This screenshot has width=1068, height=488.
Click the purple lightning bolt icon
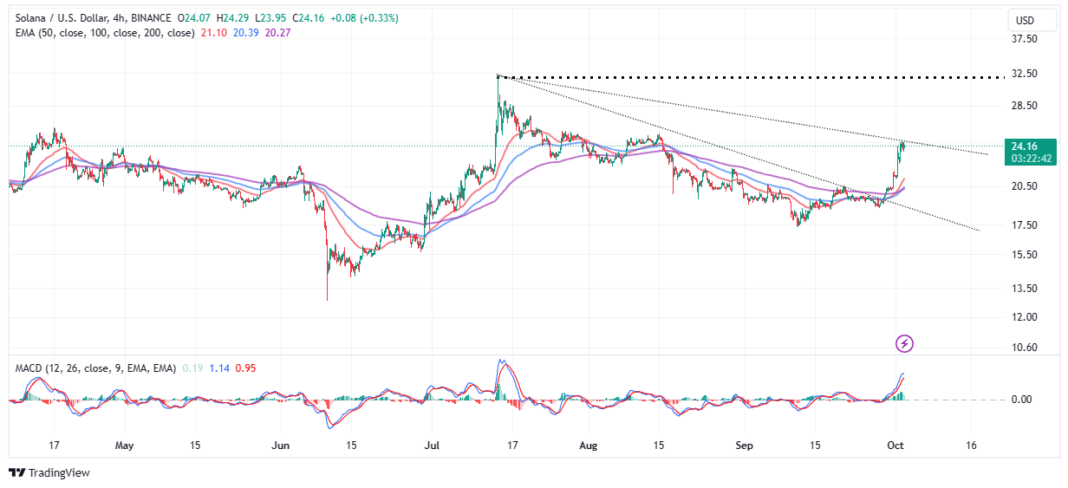tap(904, 344)
